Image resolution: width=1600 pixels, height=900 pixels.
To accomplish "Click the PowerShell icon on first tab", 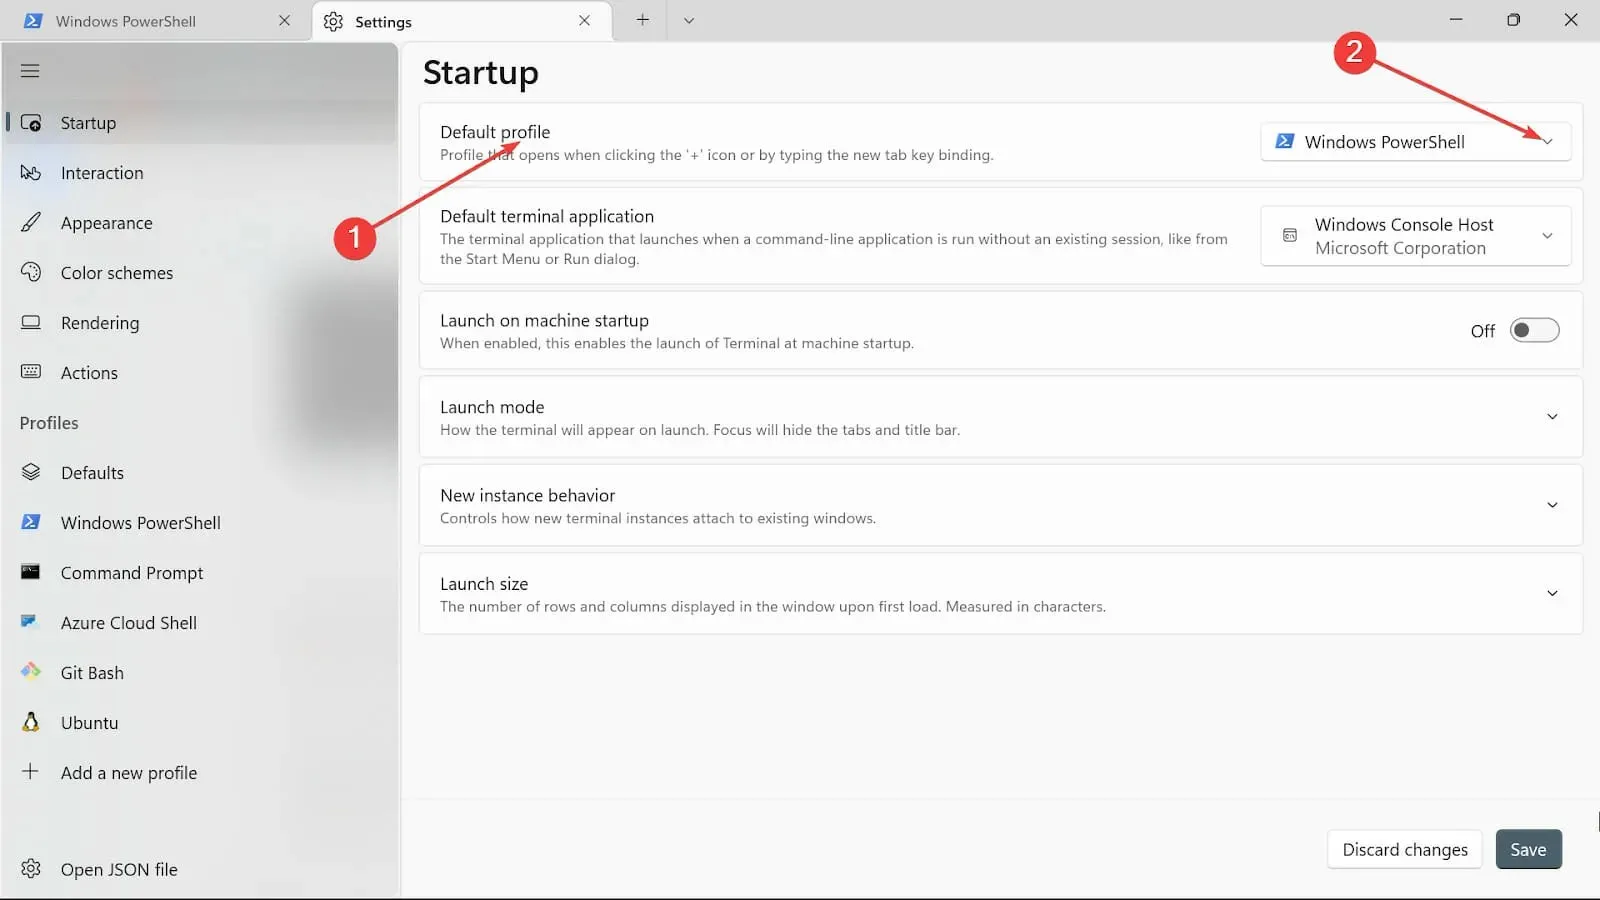I will pos(33,21).
